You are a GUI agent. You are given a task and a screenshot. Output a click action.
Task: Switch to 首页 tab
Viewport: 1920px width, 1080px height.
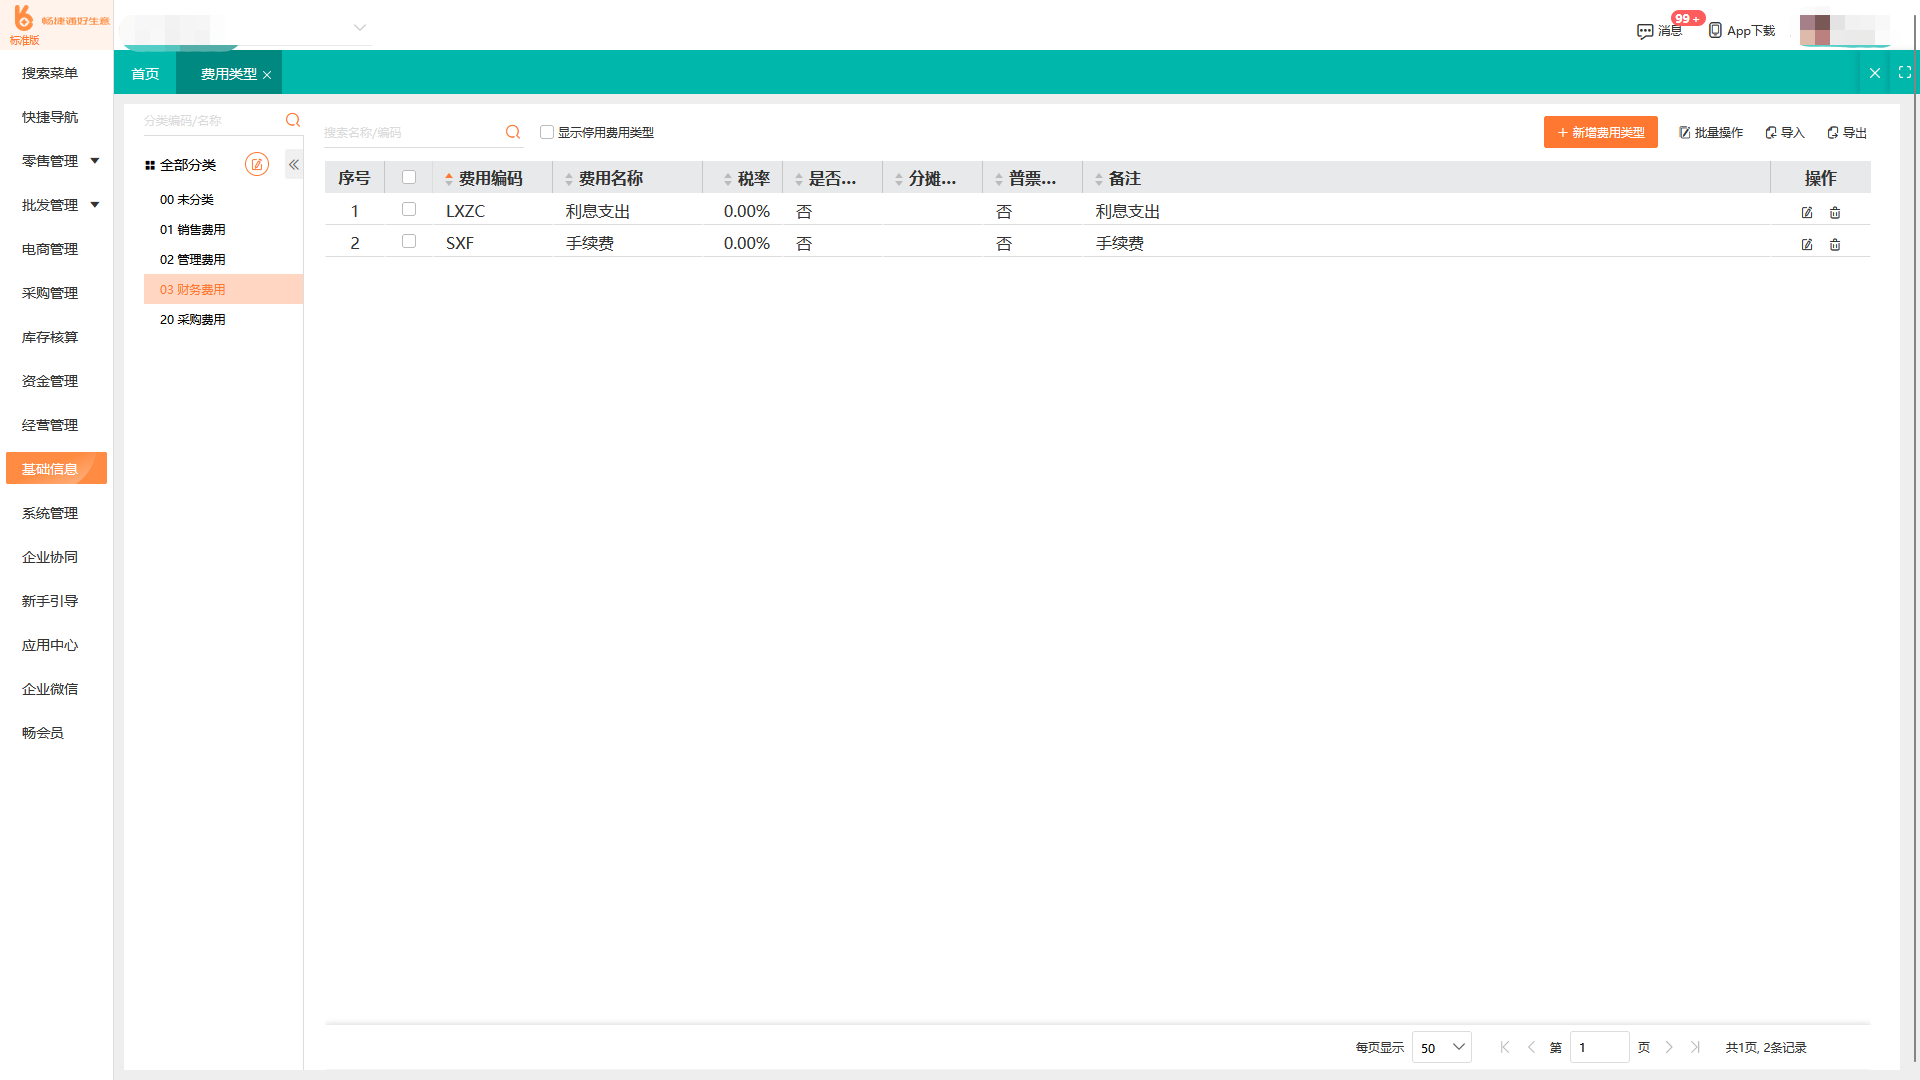pyautogui.click(x=145, y=74)
